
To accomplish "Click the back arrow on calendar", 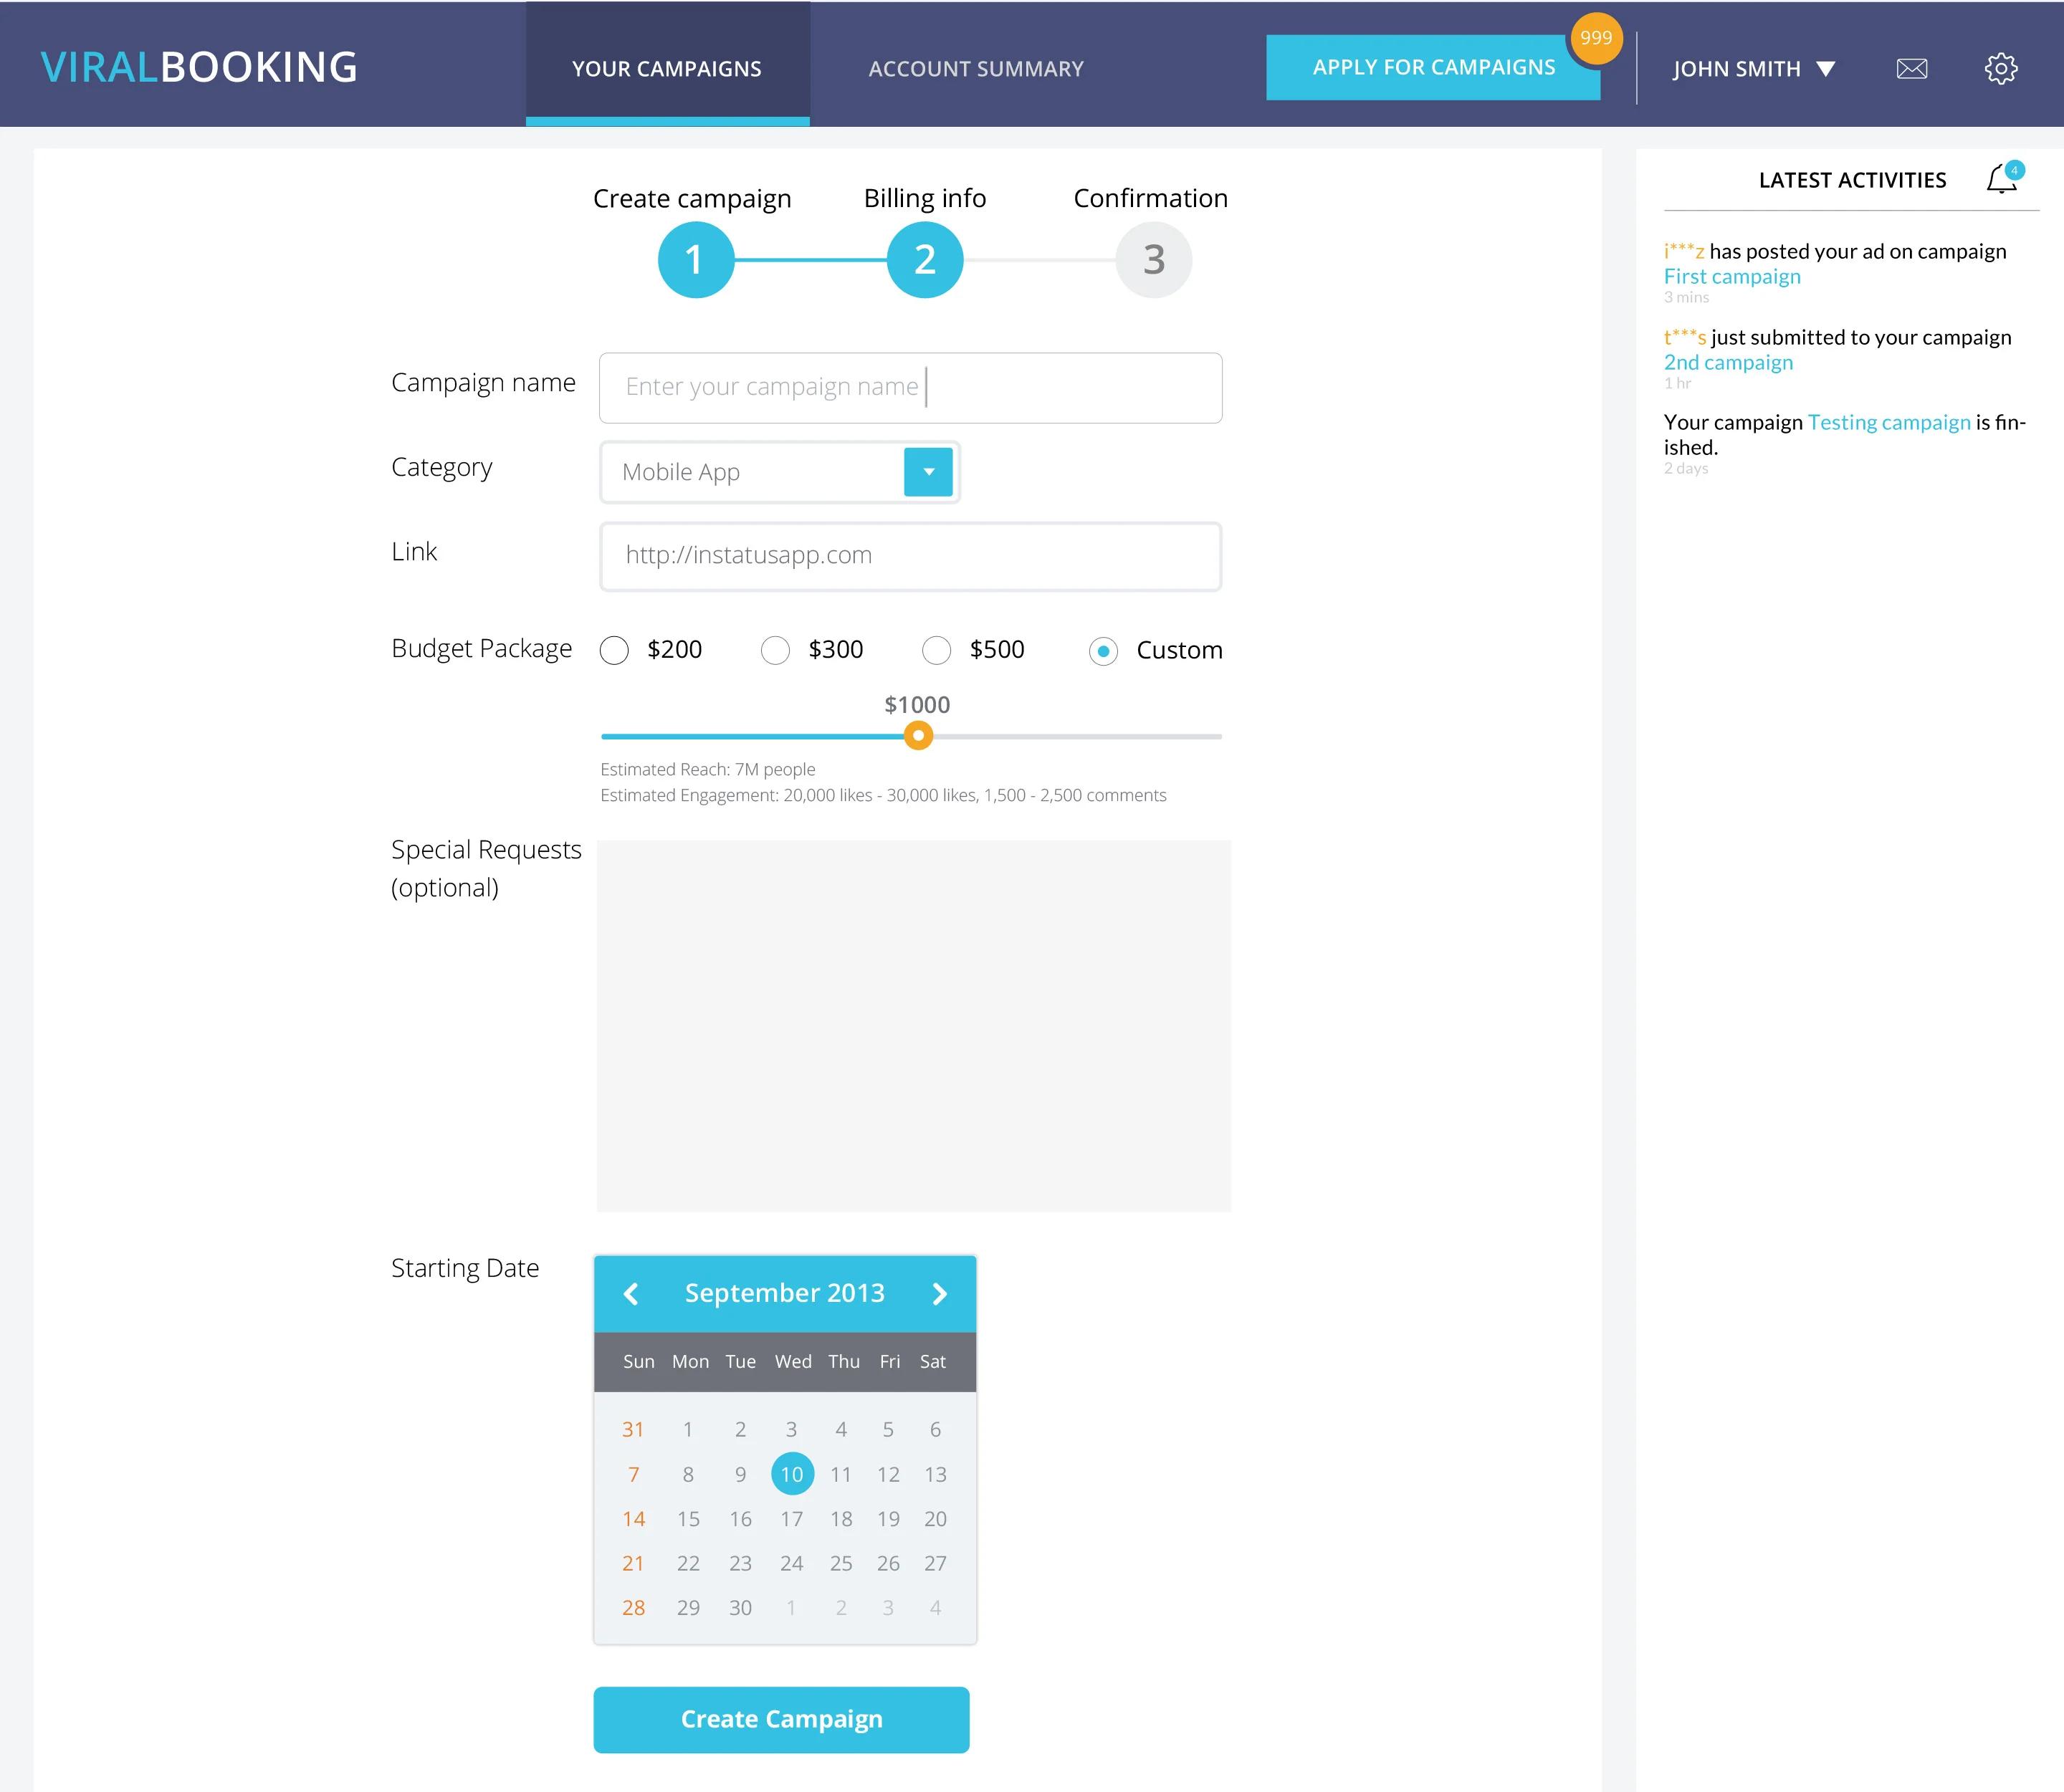I will click(630, 1293).
